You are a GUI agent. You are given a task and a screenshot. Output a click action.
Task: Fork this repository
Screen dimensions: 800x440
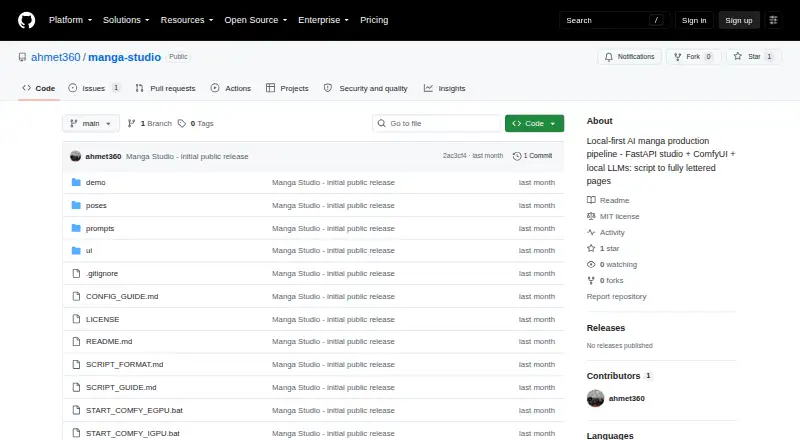tap(693, 57)
